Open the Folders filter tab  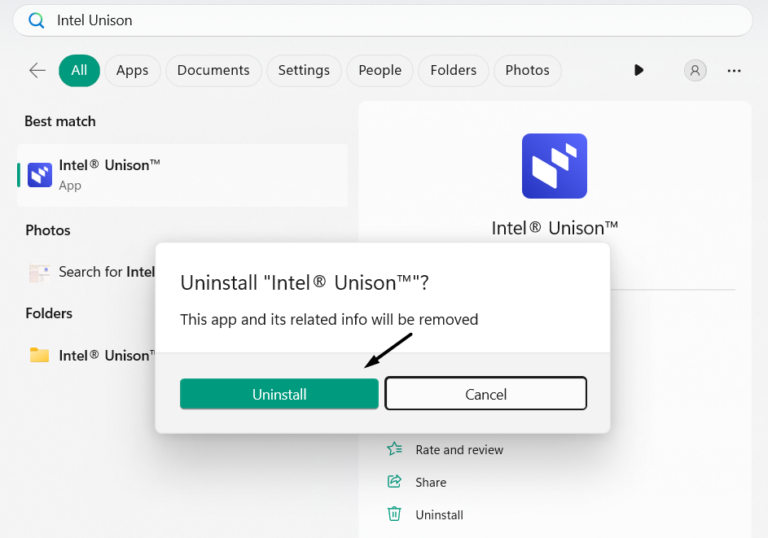pos(453,70)
